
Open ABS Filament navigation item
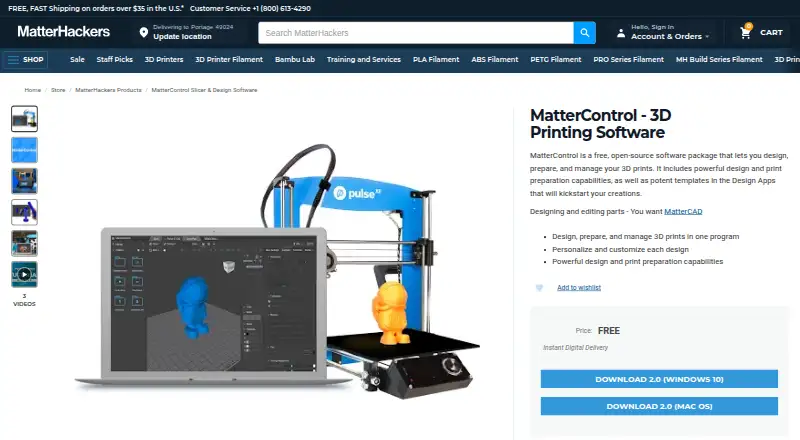tap(495, 60)
